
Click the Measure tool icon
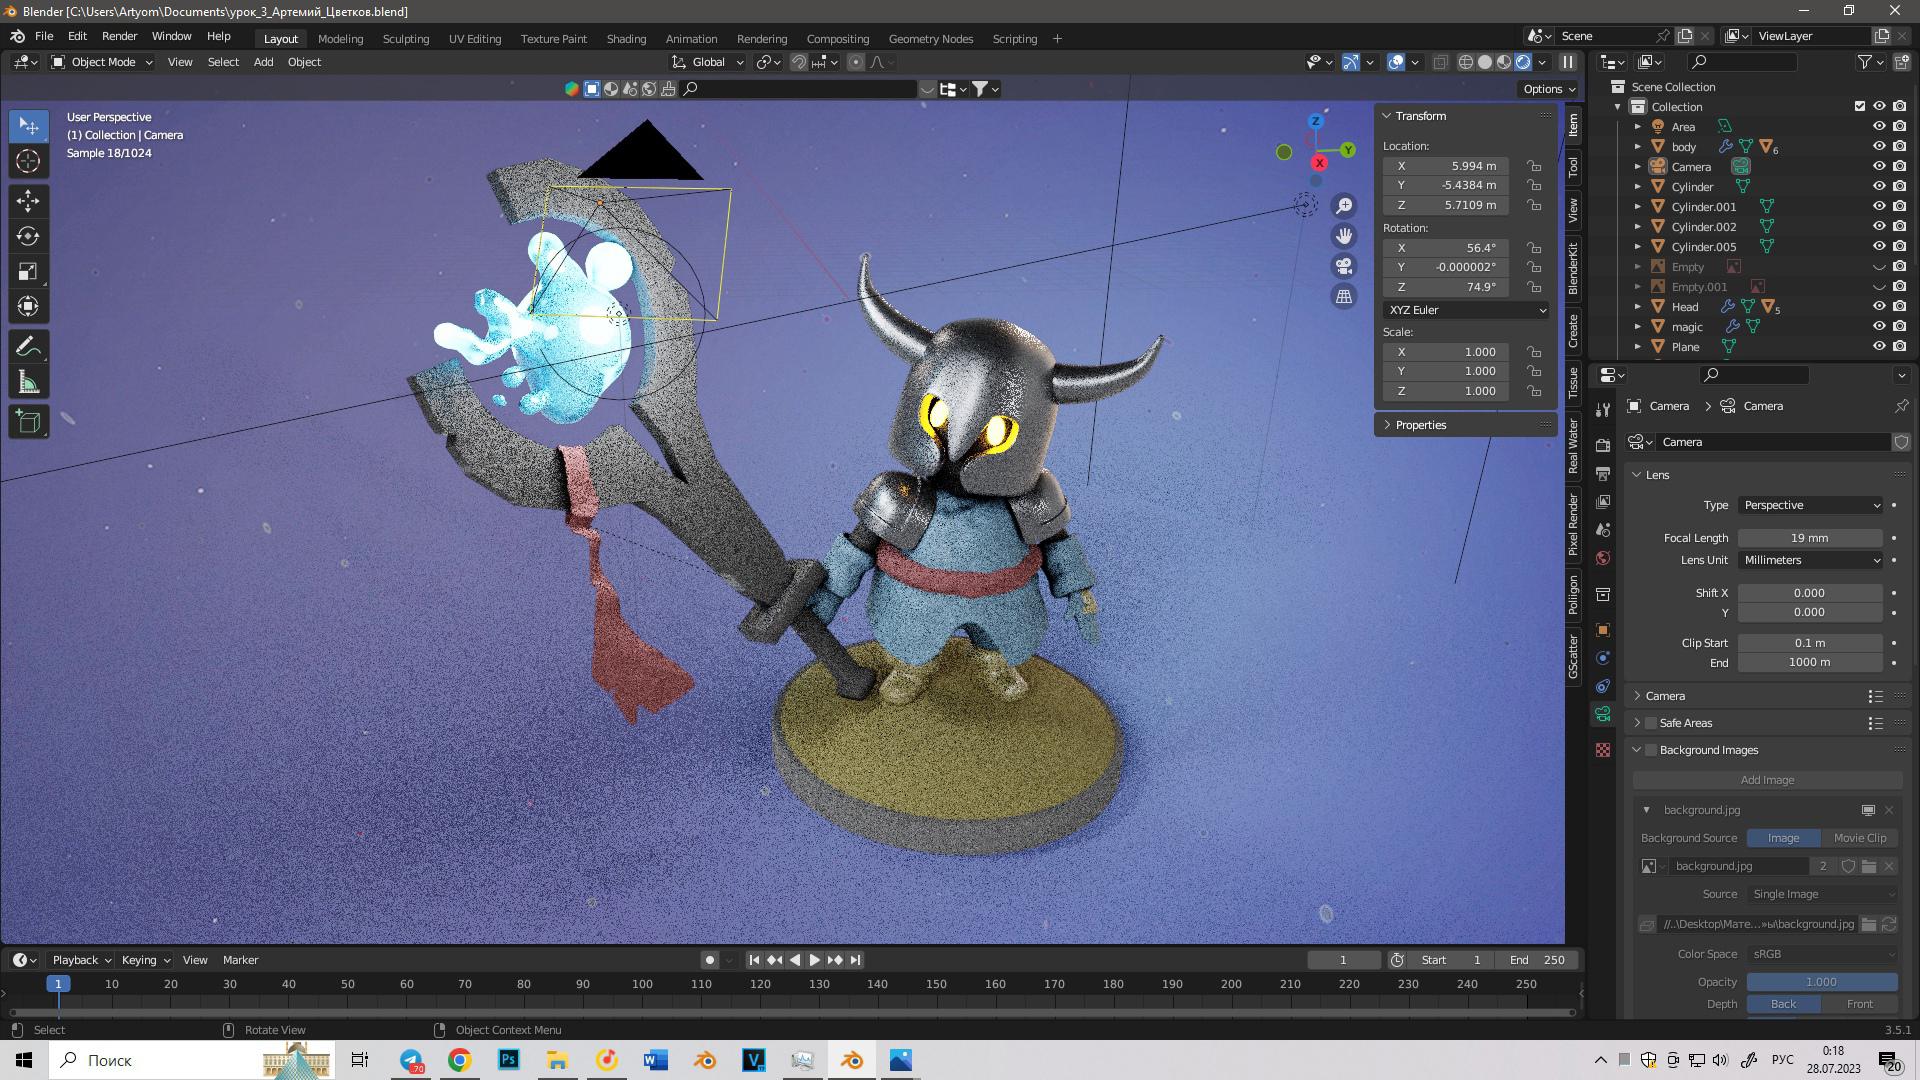tap(29, 382)
